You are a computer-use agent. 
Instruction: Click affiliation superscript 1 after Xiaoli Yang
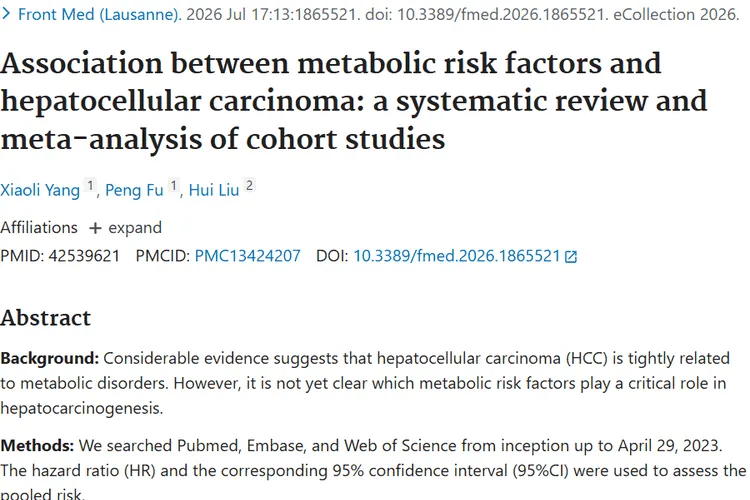point(90,186)
